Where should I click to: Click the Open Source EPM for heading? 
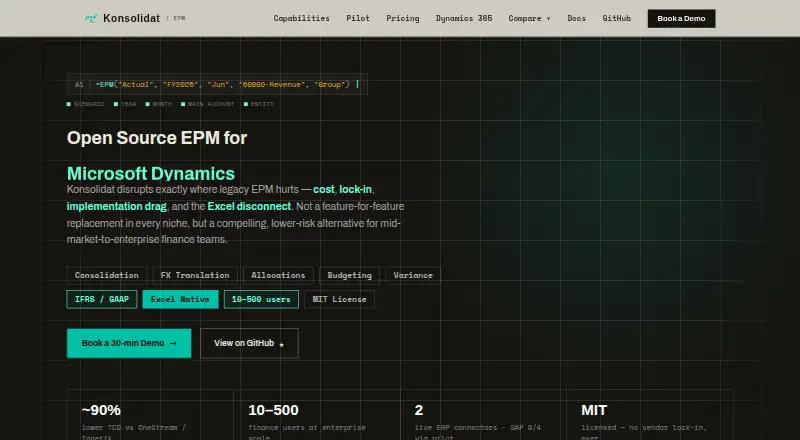tap(157, 138)
